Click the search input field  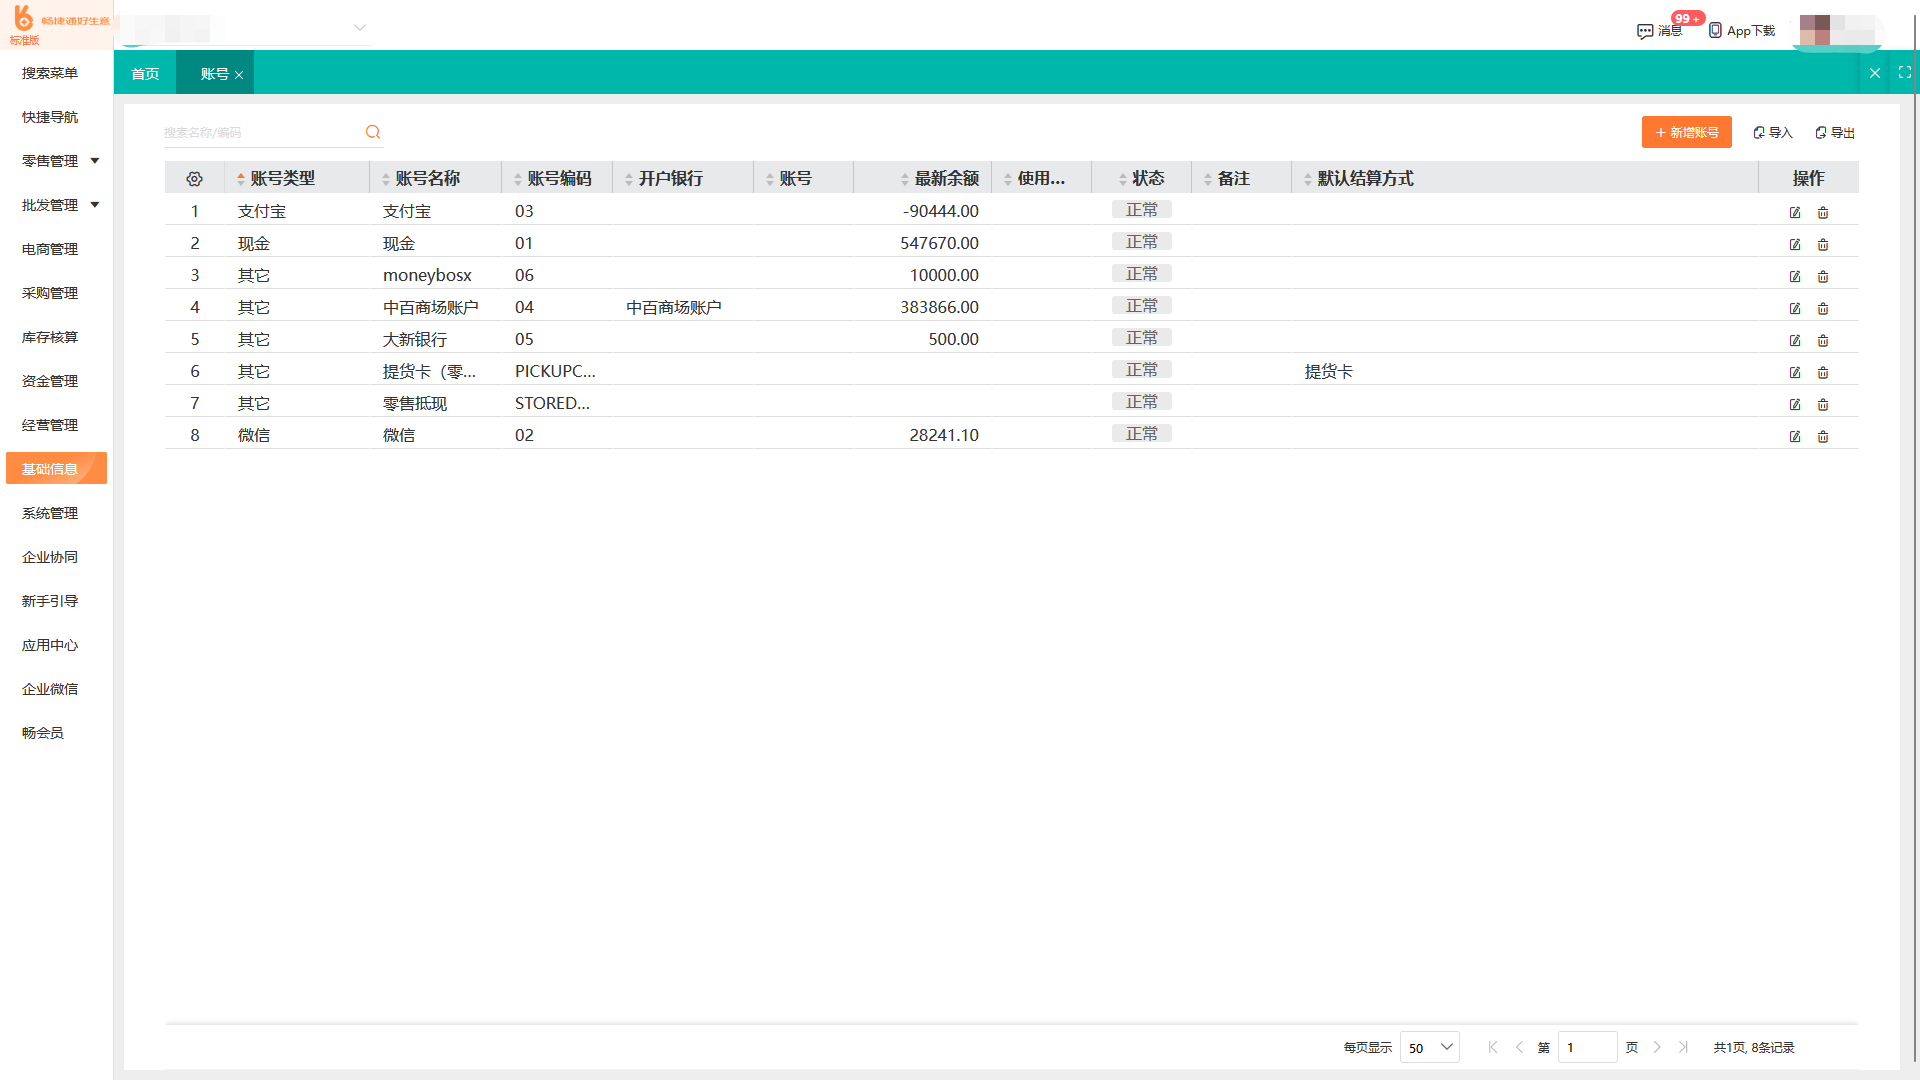[258, 132]
